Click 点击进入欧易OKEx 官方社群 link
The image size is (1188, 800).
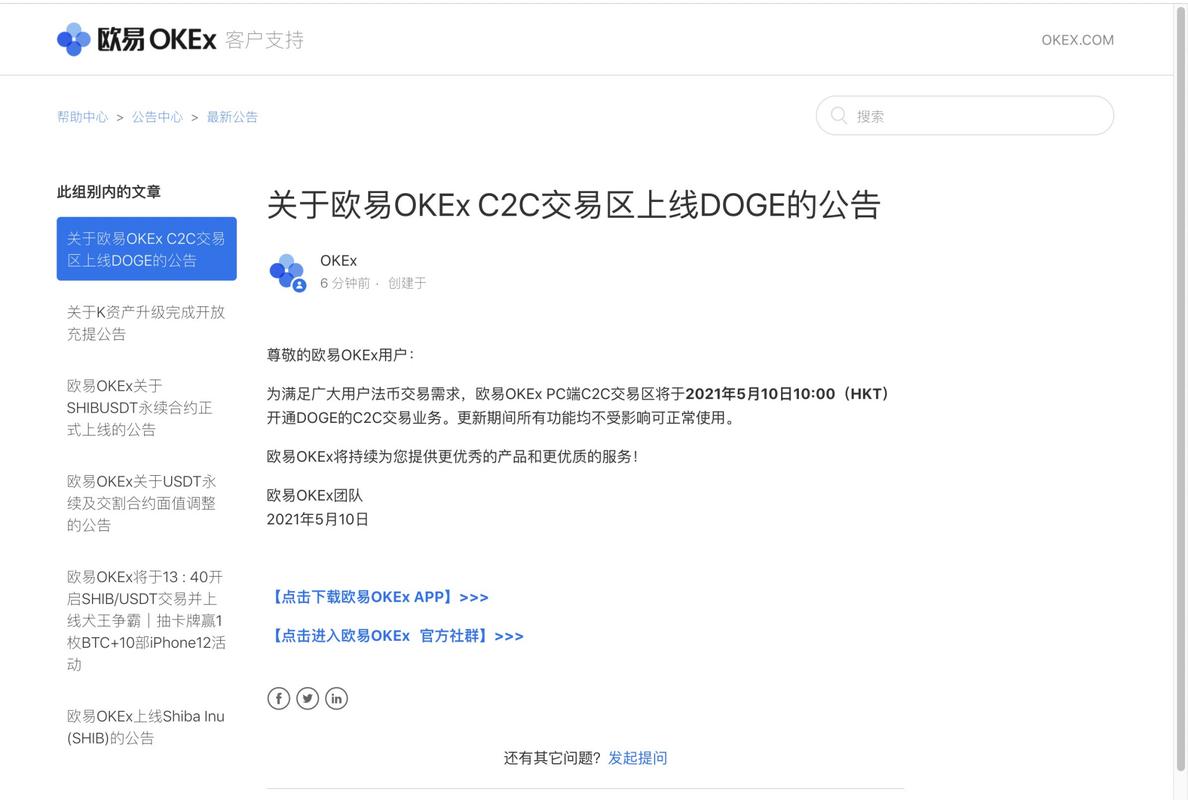click(396, 636)
